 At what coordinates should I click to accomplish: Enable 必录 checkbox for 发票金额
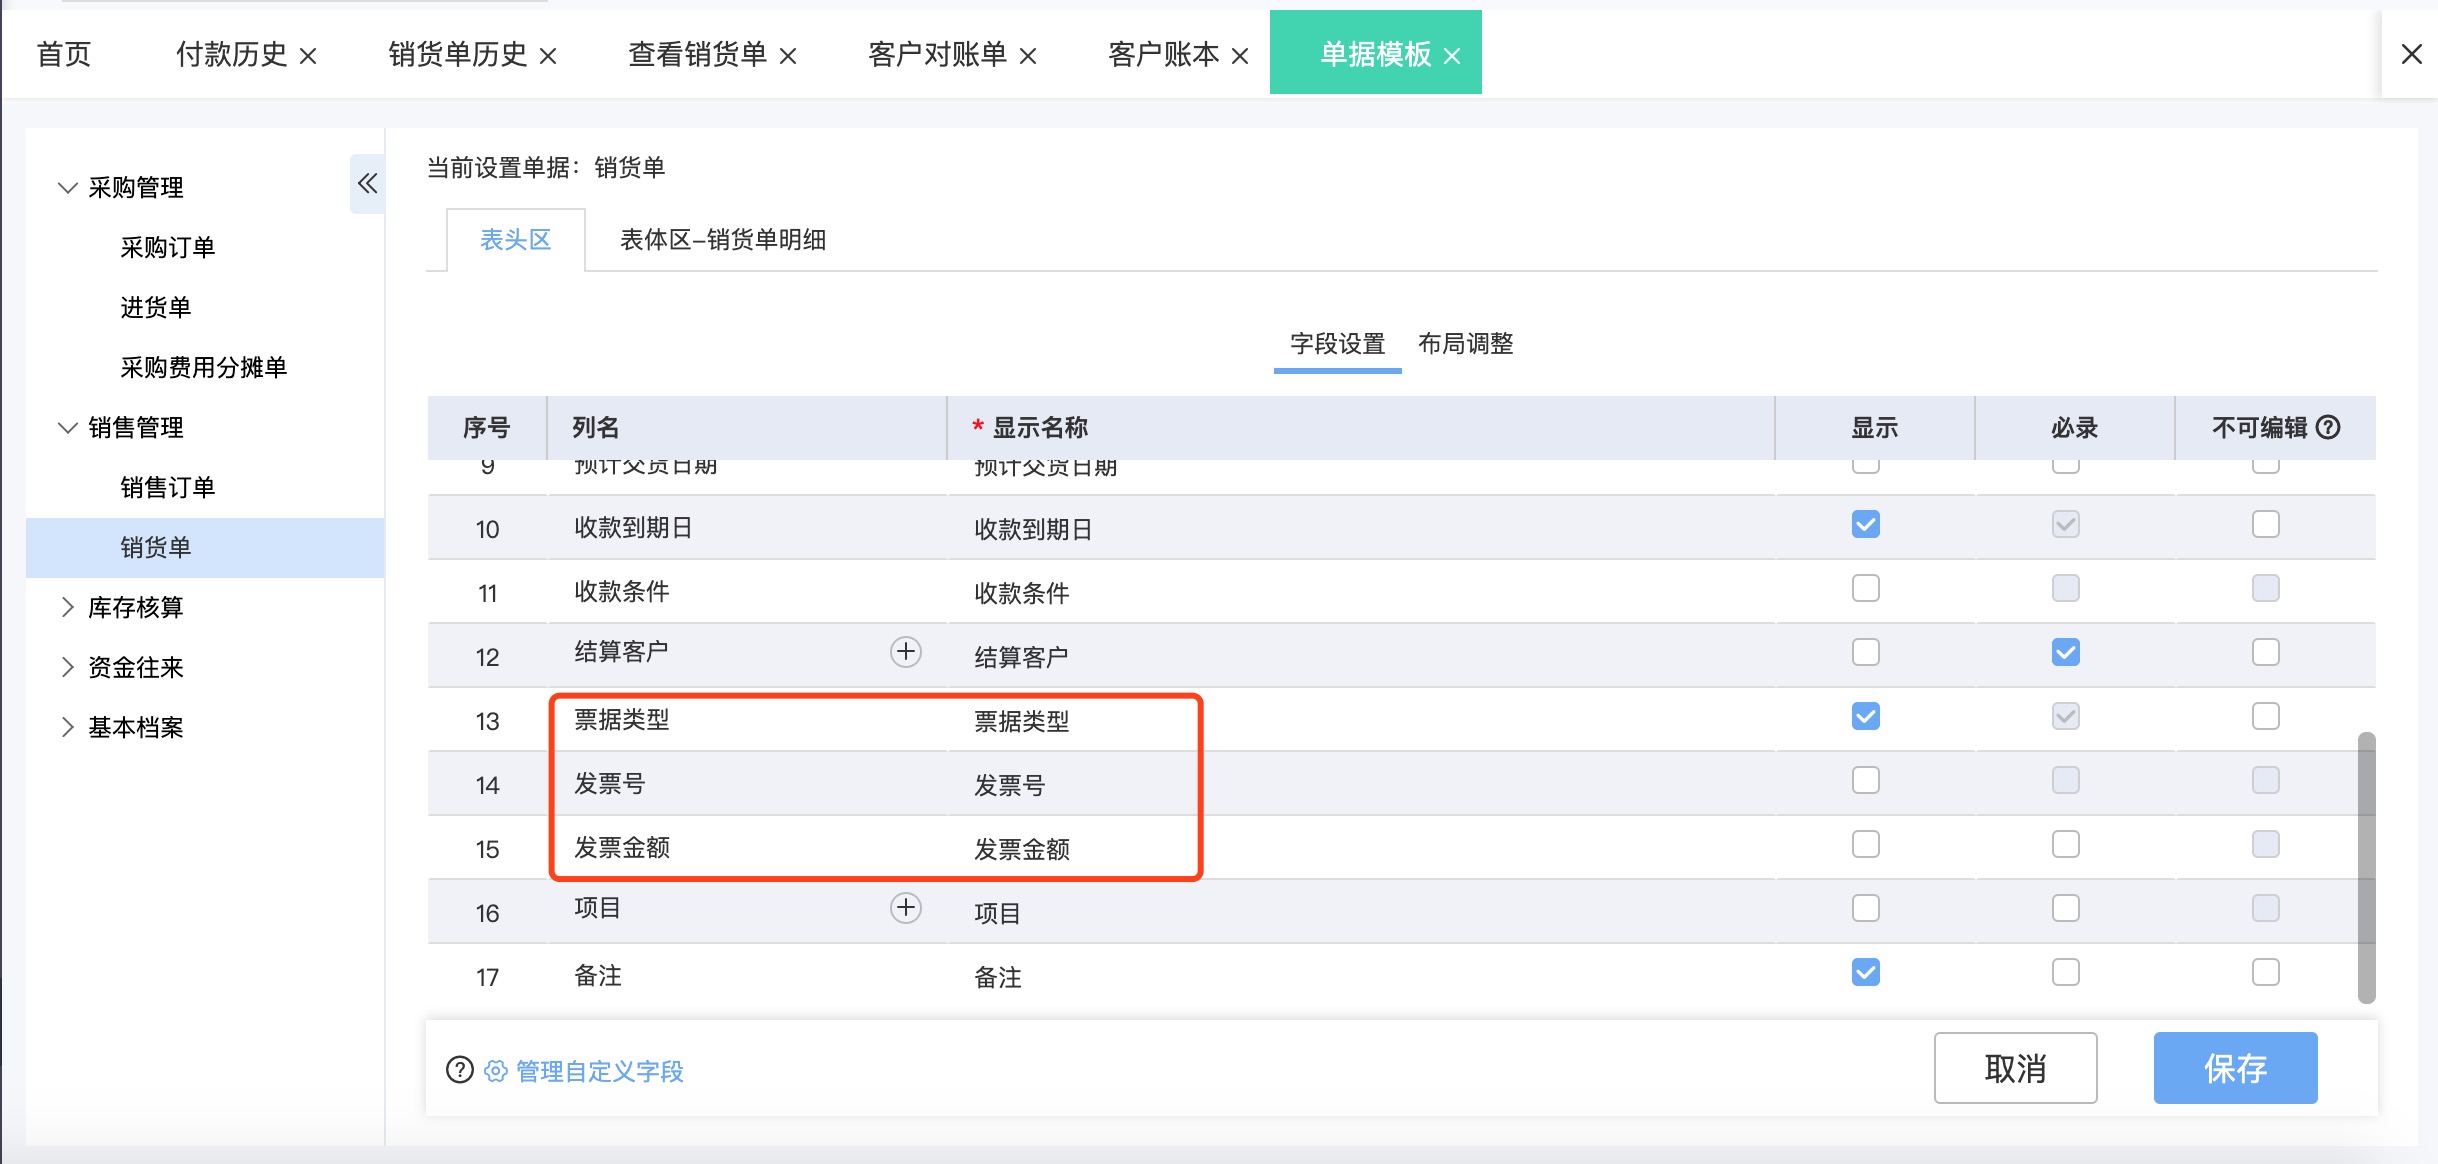pos(2066,847)
